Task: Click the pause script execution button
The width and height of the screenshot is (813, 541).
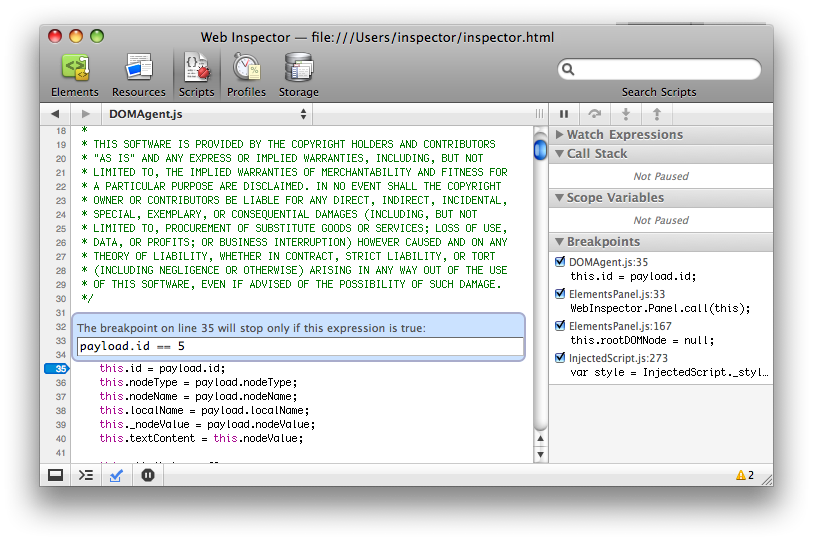Action: tap(564, 114)
